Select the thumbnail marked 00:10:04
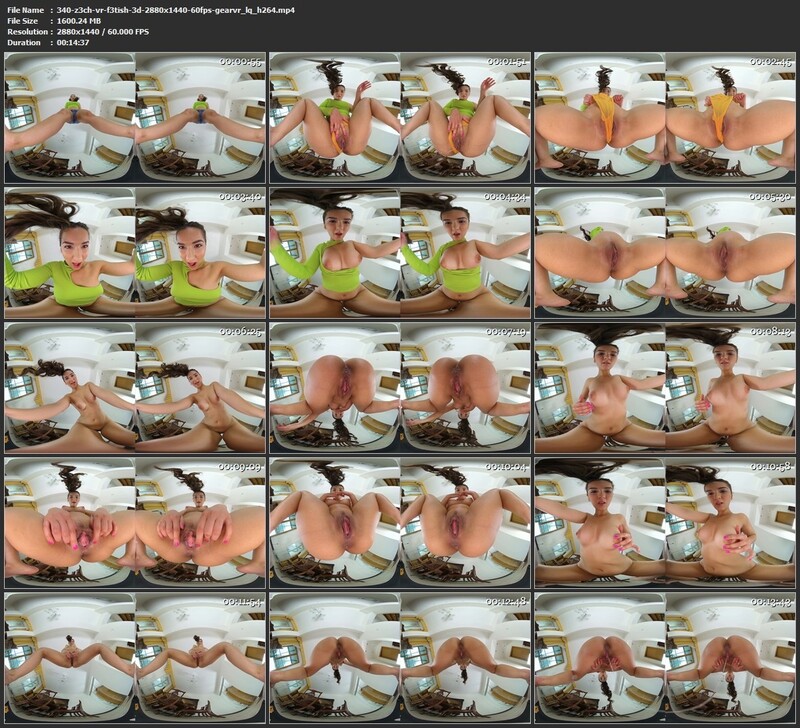 point(400,522)
